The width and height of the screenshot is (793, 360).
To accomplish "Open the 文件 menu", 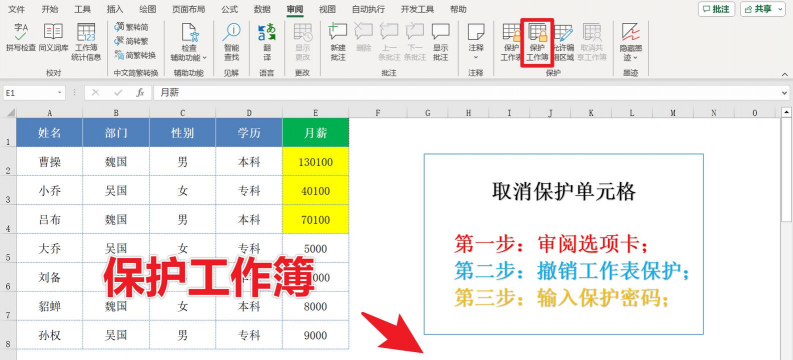I will (17, 9).
